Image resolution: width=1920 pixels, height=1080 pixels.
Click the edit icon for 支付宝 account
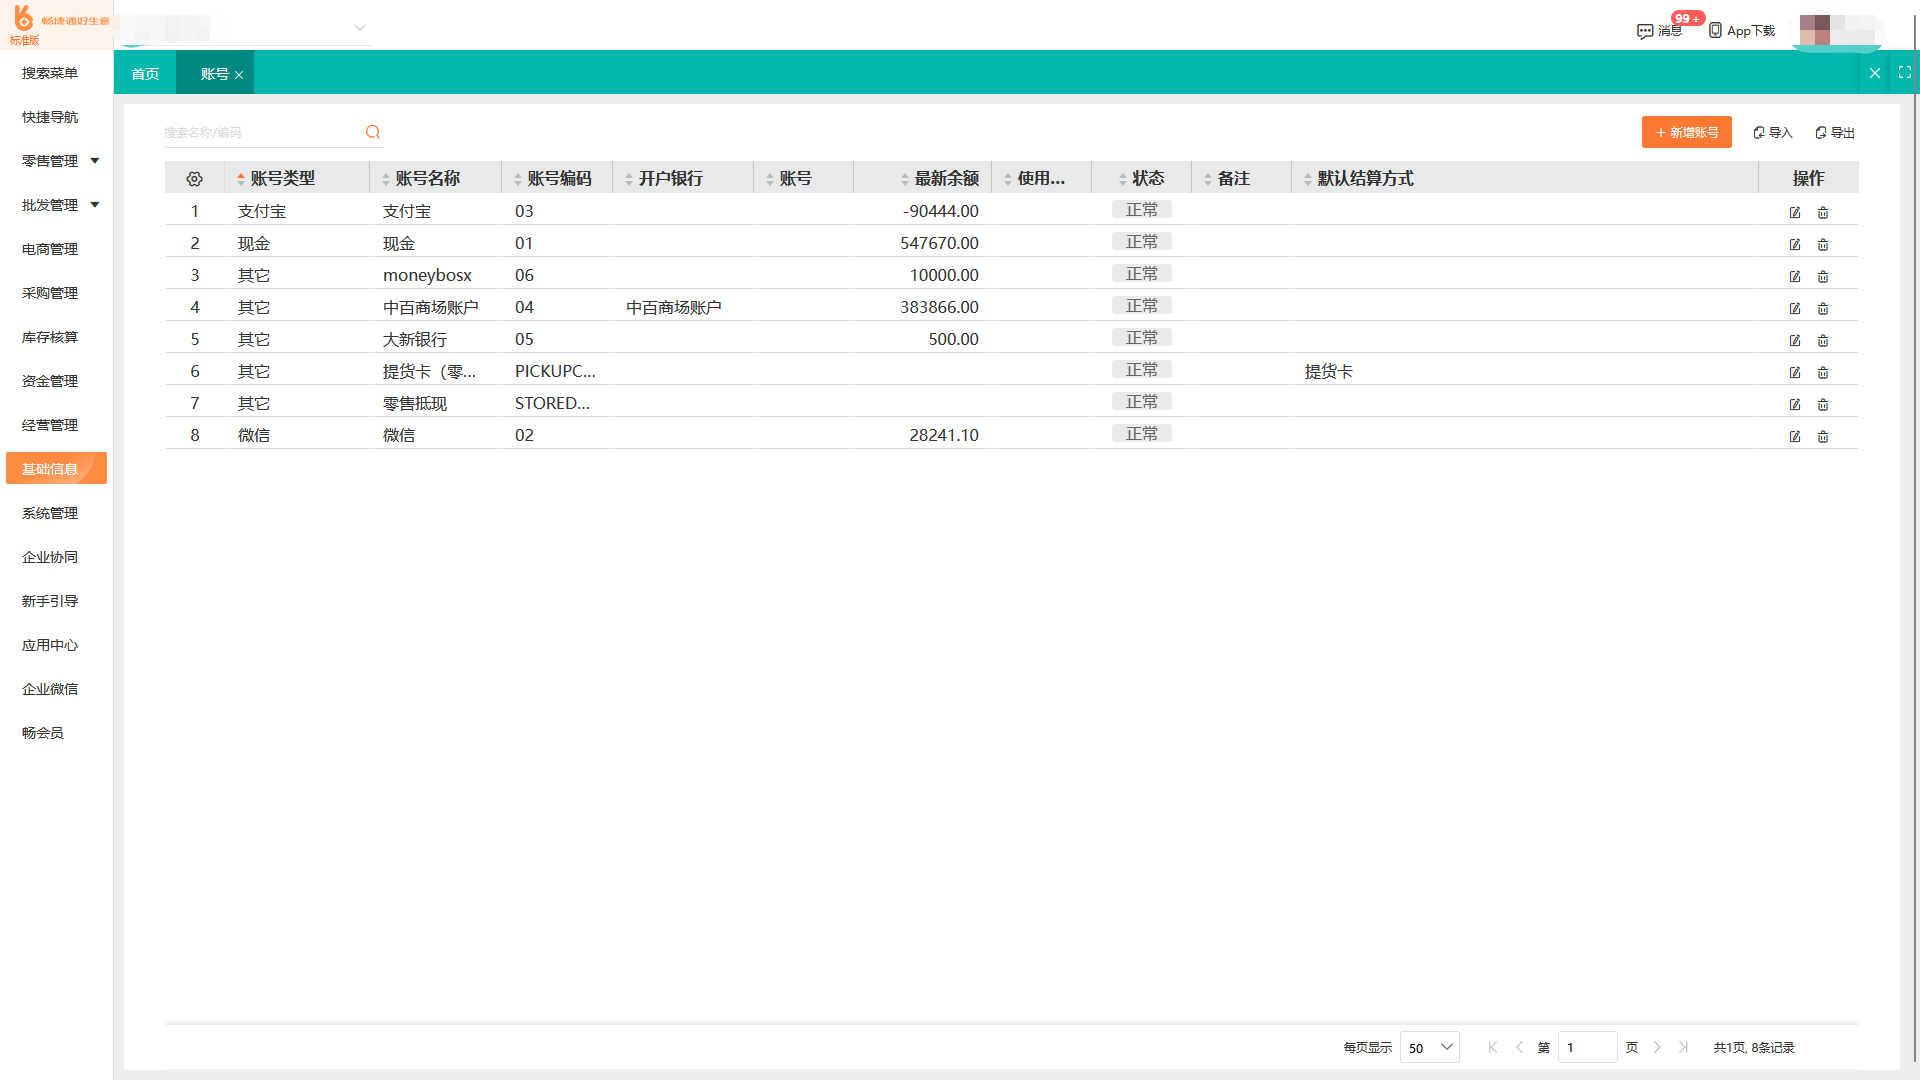point(1795,211)
